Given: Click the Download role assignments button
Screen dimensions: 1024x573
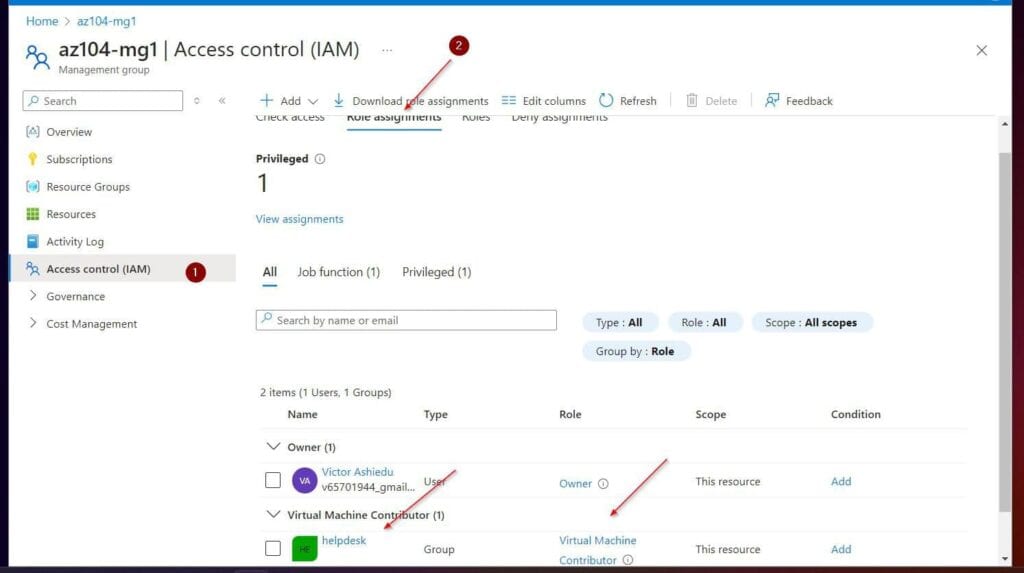Looking at the screenshot, I should click(411, 101).
